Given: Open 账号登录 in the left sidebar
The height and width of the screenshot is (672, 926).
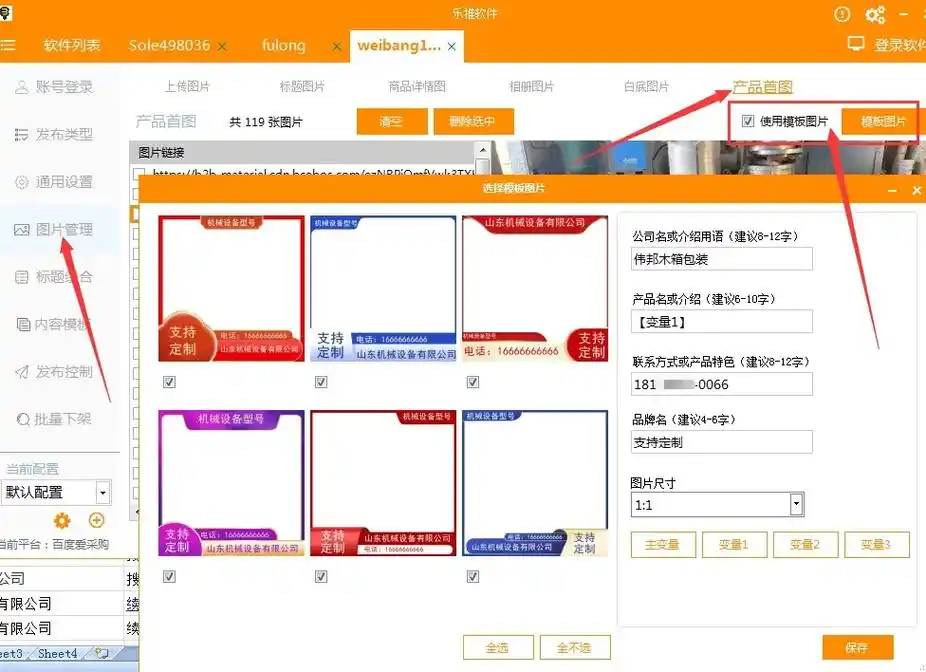Looking at the screenshot, I should click(64, 87).
